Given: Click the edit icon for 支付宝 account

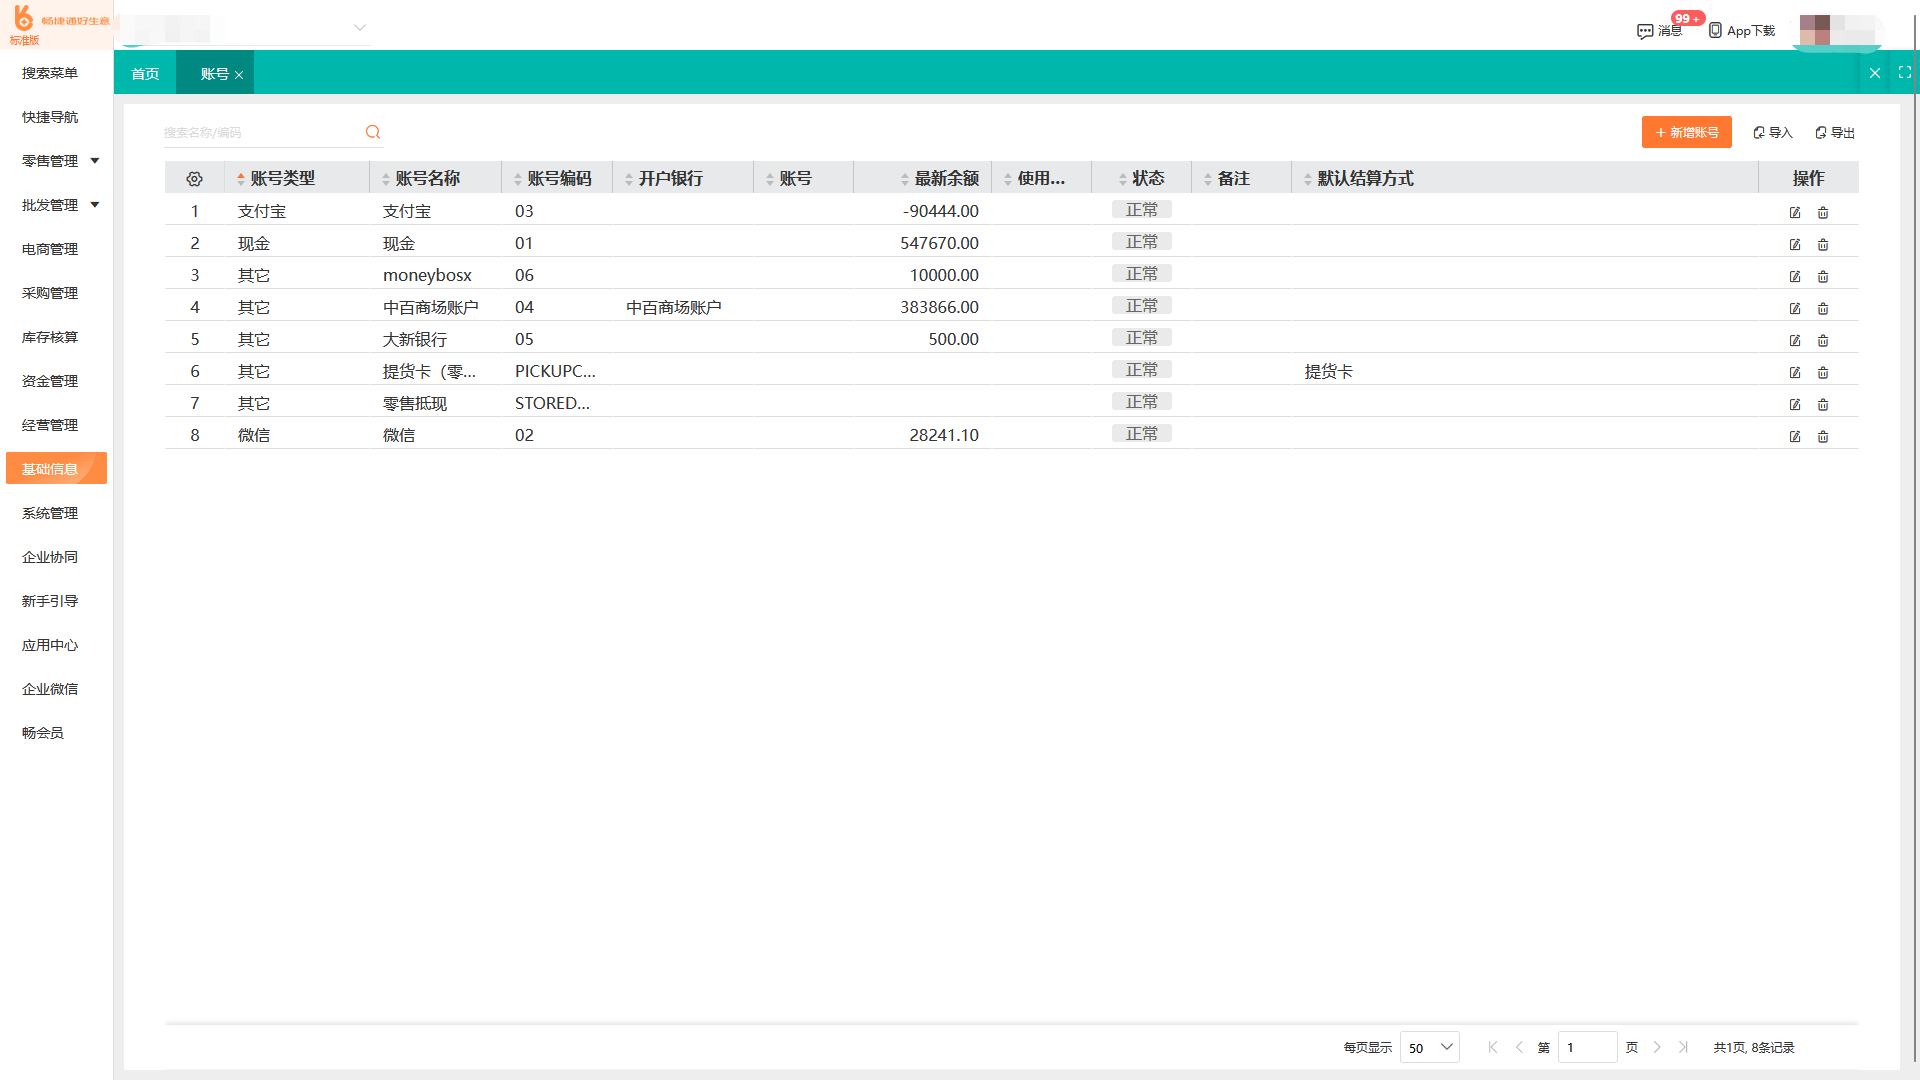Looking at the screenshot, I should coord(1795,211).
